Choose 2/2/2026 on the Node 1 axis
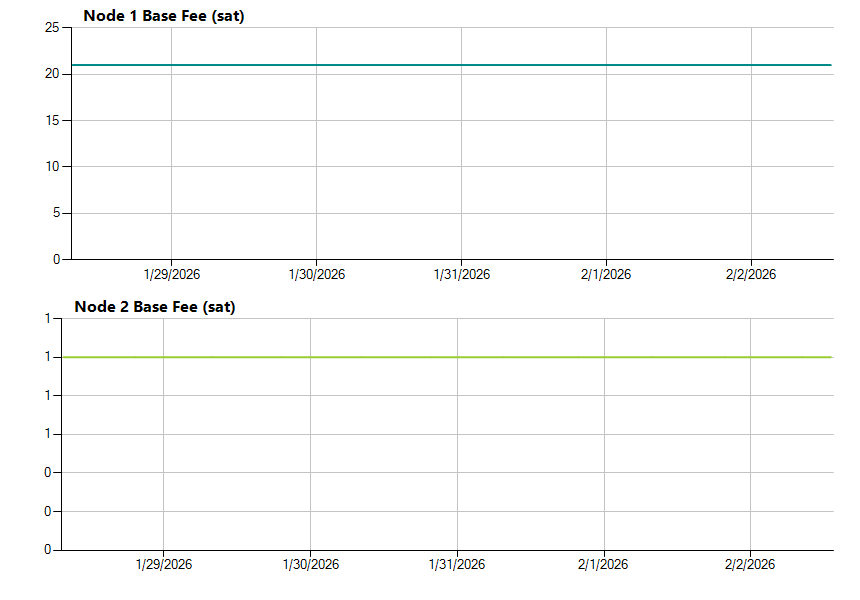The width and height of the screenshot is (860, 600). pyautogui.click(x=751, y=275)
